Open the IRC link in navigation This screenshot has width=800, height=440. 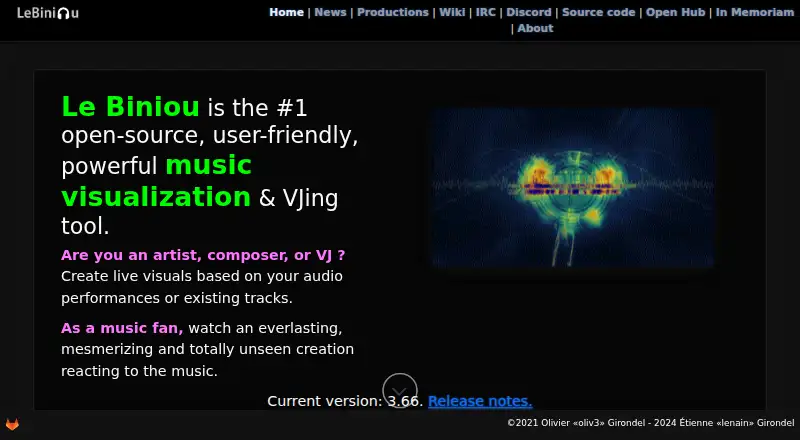pyautogui.click(x=486, y=12)
